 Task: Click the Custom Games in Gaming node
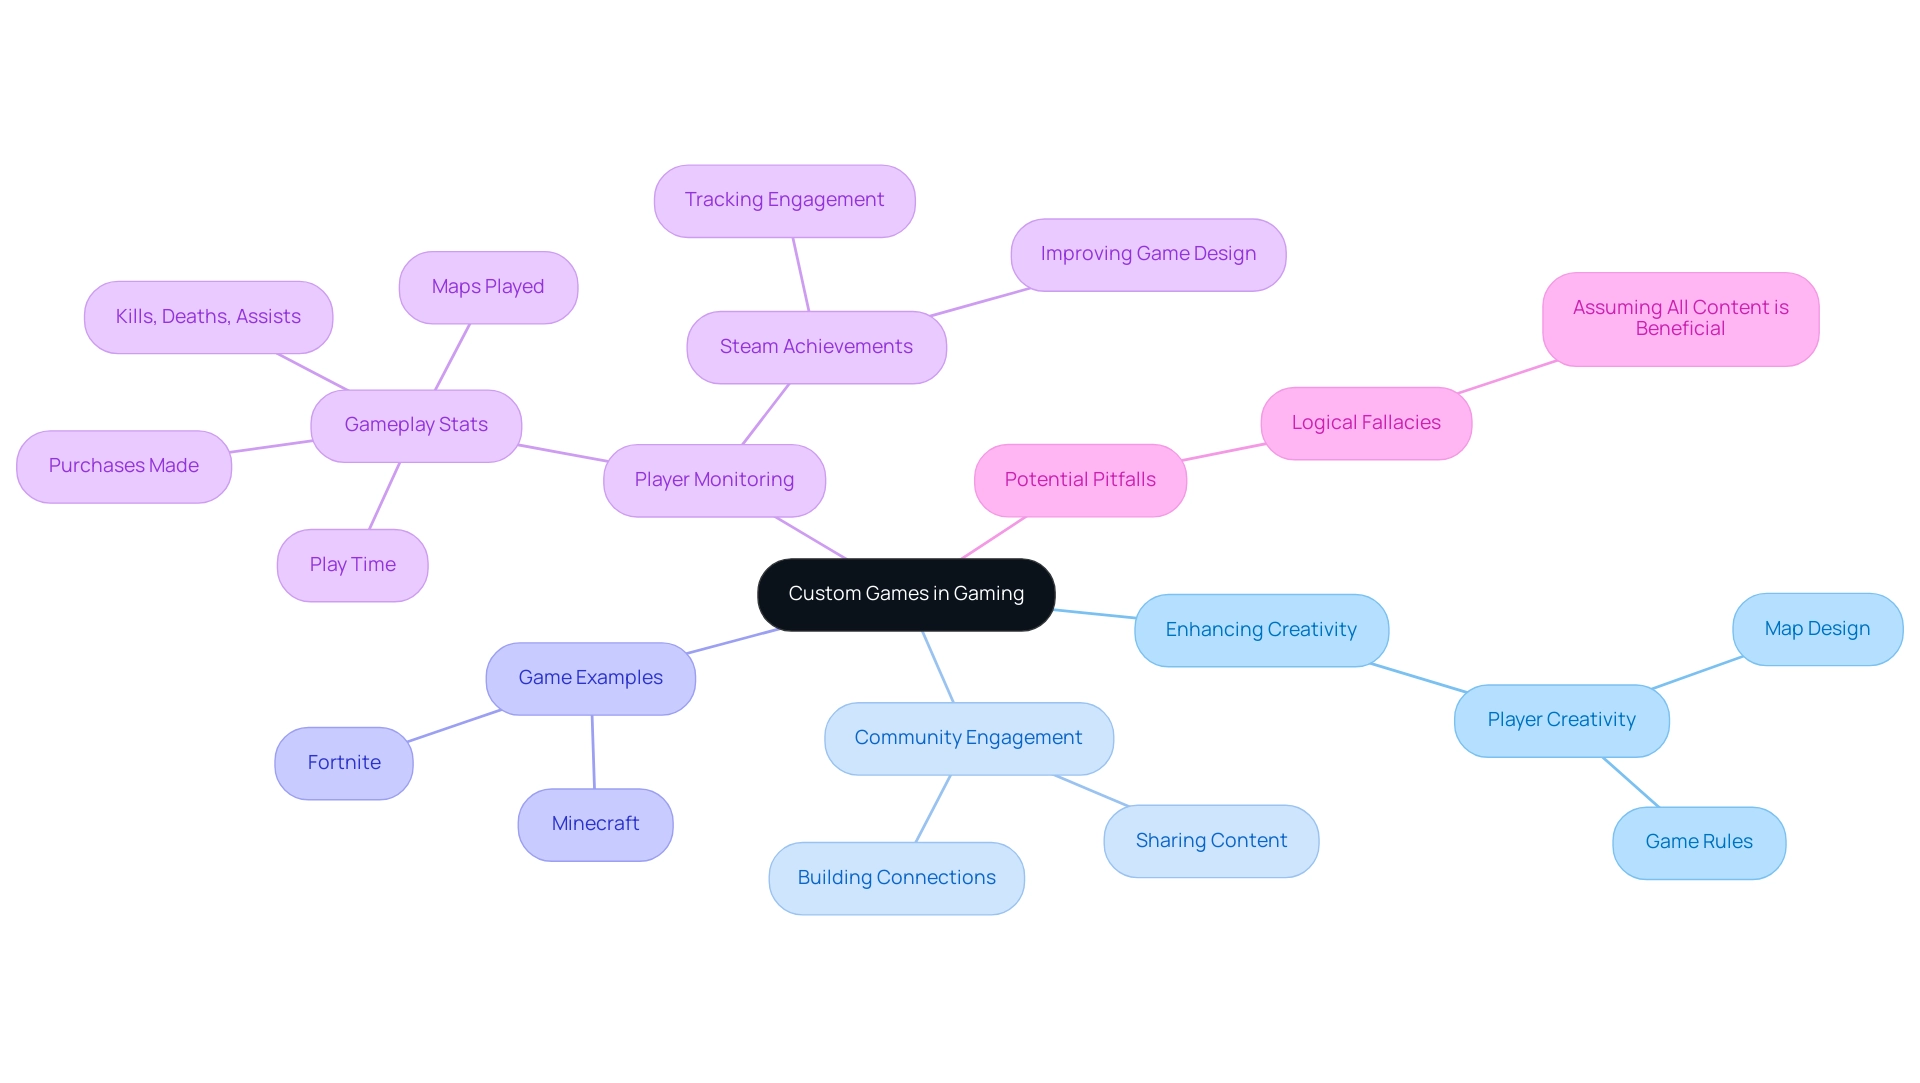pyautogui.click(x=906, y=594)
